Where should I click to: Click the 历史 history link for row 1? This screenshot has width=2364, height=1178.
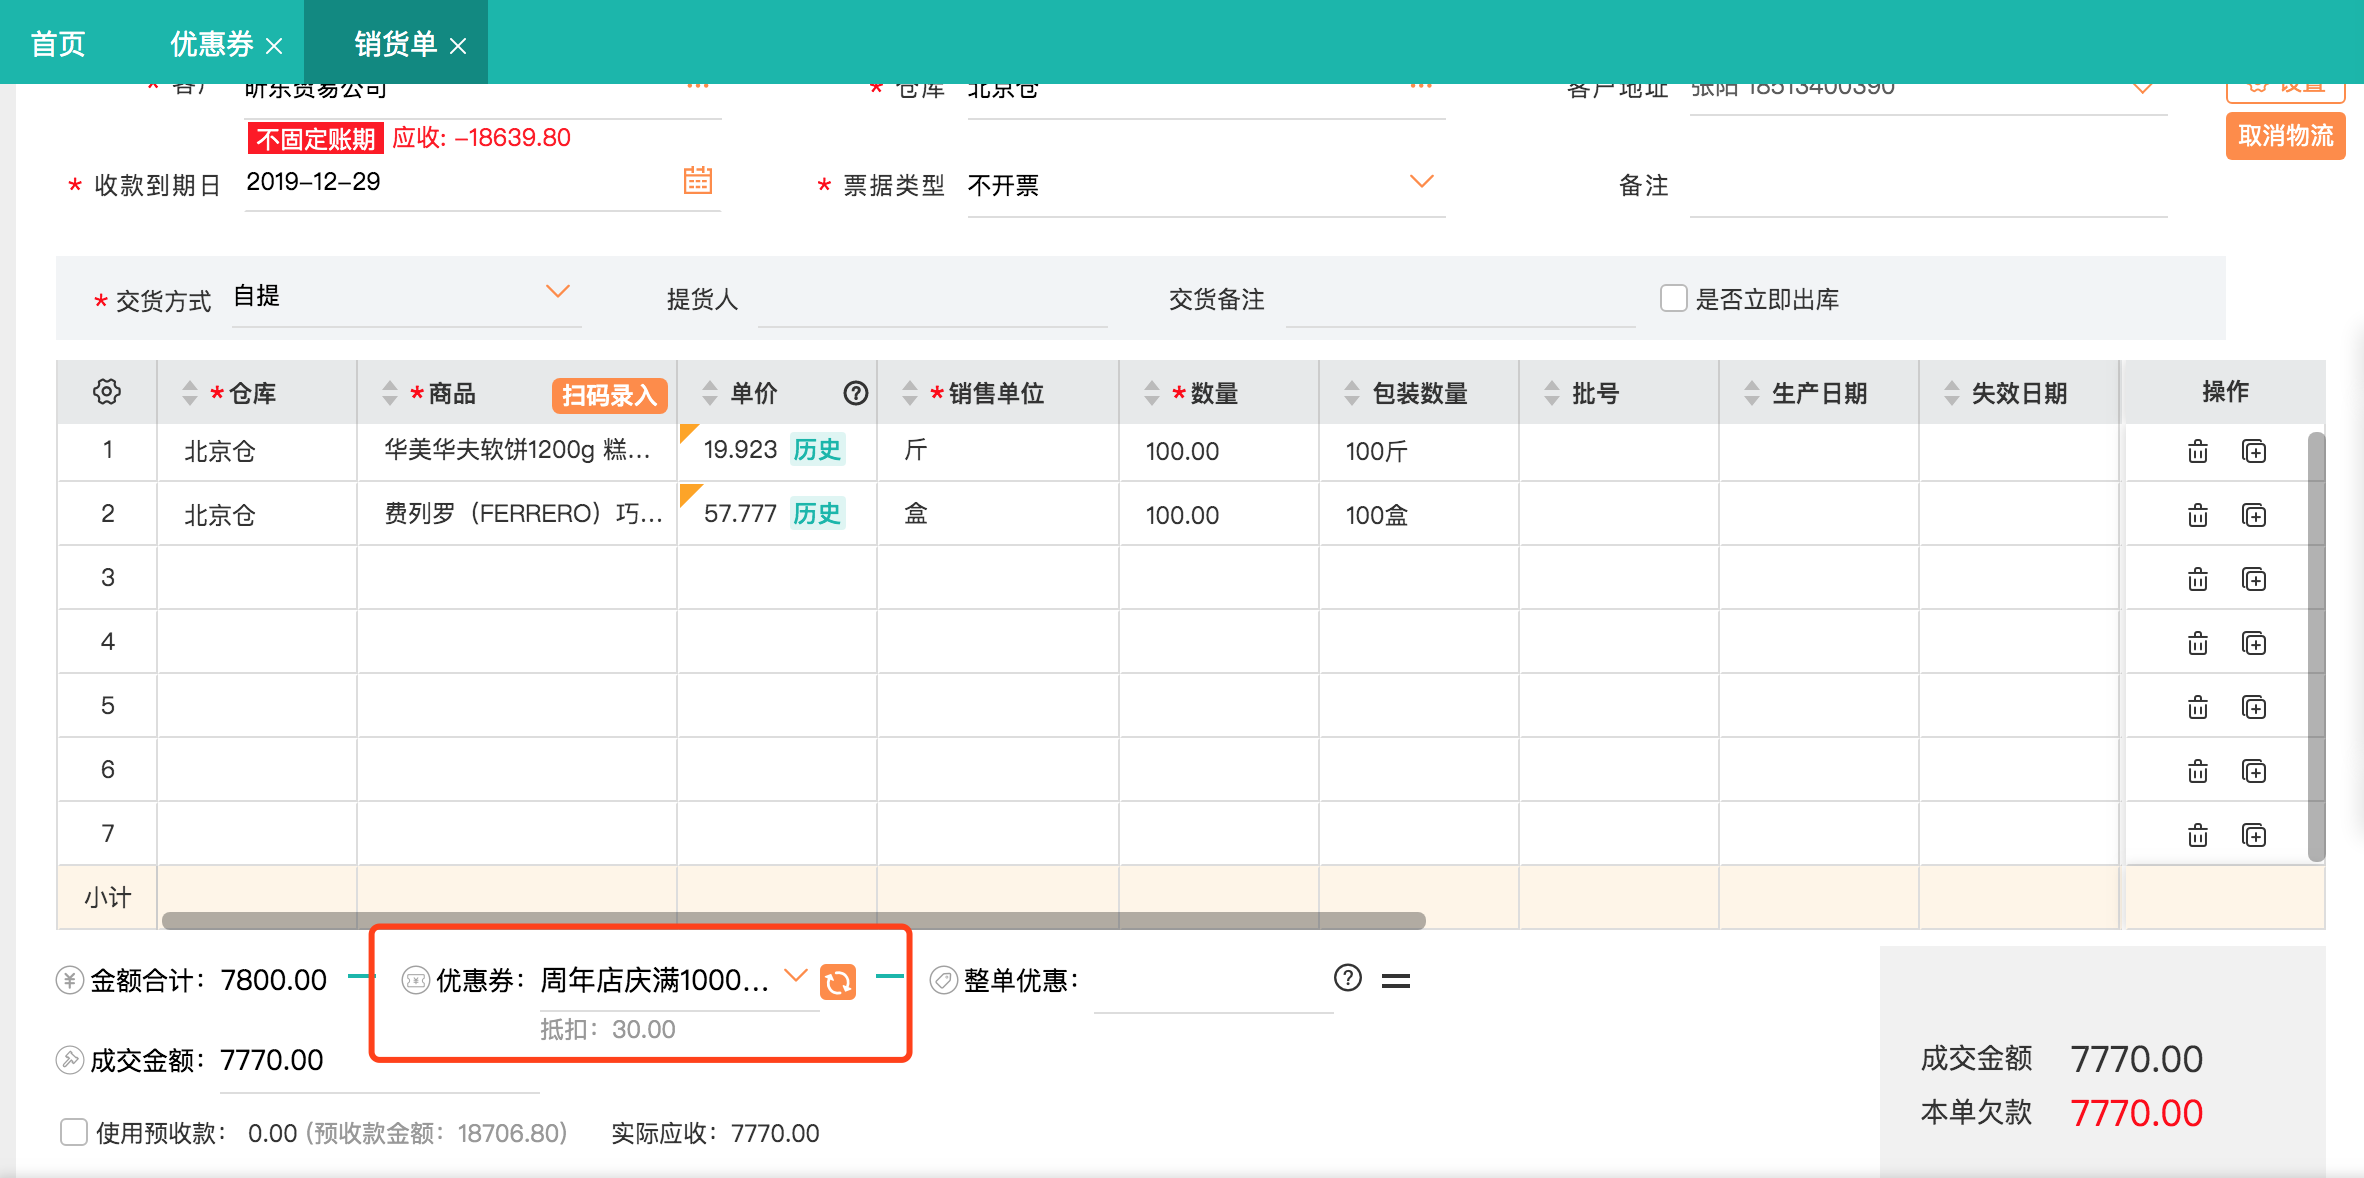click(x=810, y=451)
